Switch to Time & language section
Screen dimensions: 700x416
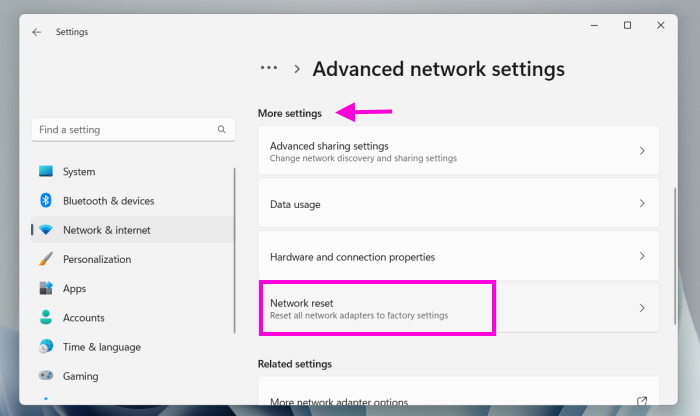point(102,347)
